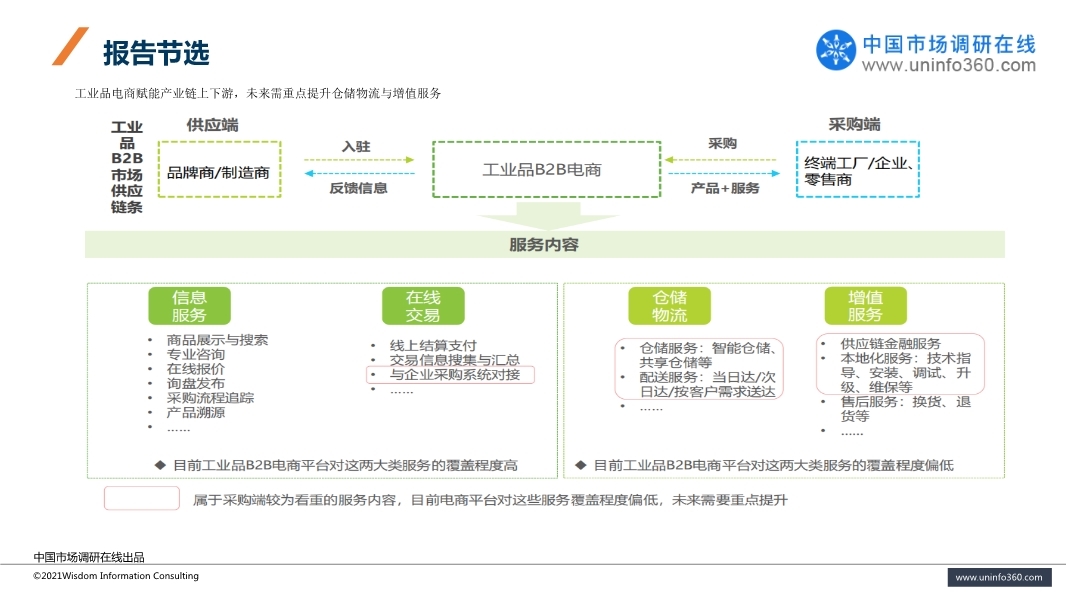This screenshot has height=600, width=1066.
Task: Click the green 入驻 right arrow
Action: pyautogui.click(x=358, y=160)
